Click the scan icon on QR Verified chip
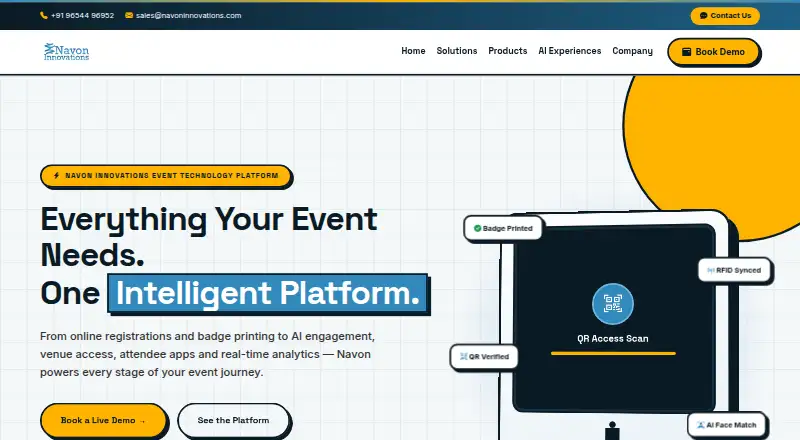The image size is (800, 440). click(x=463, y=356)
